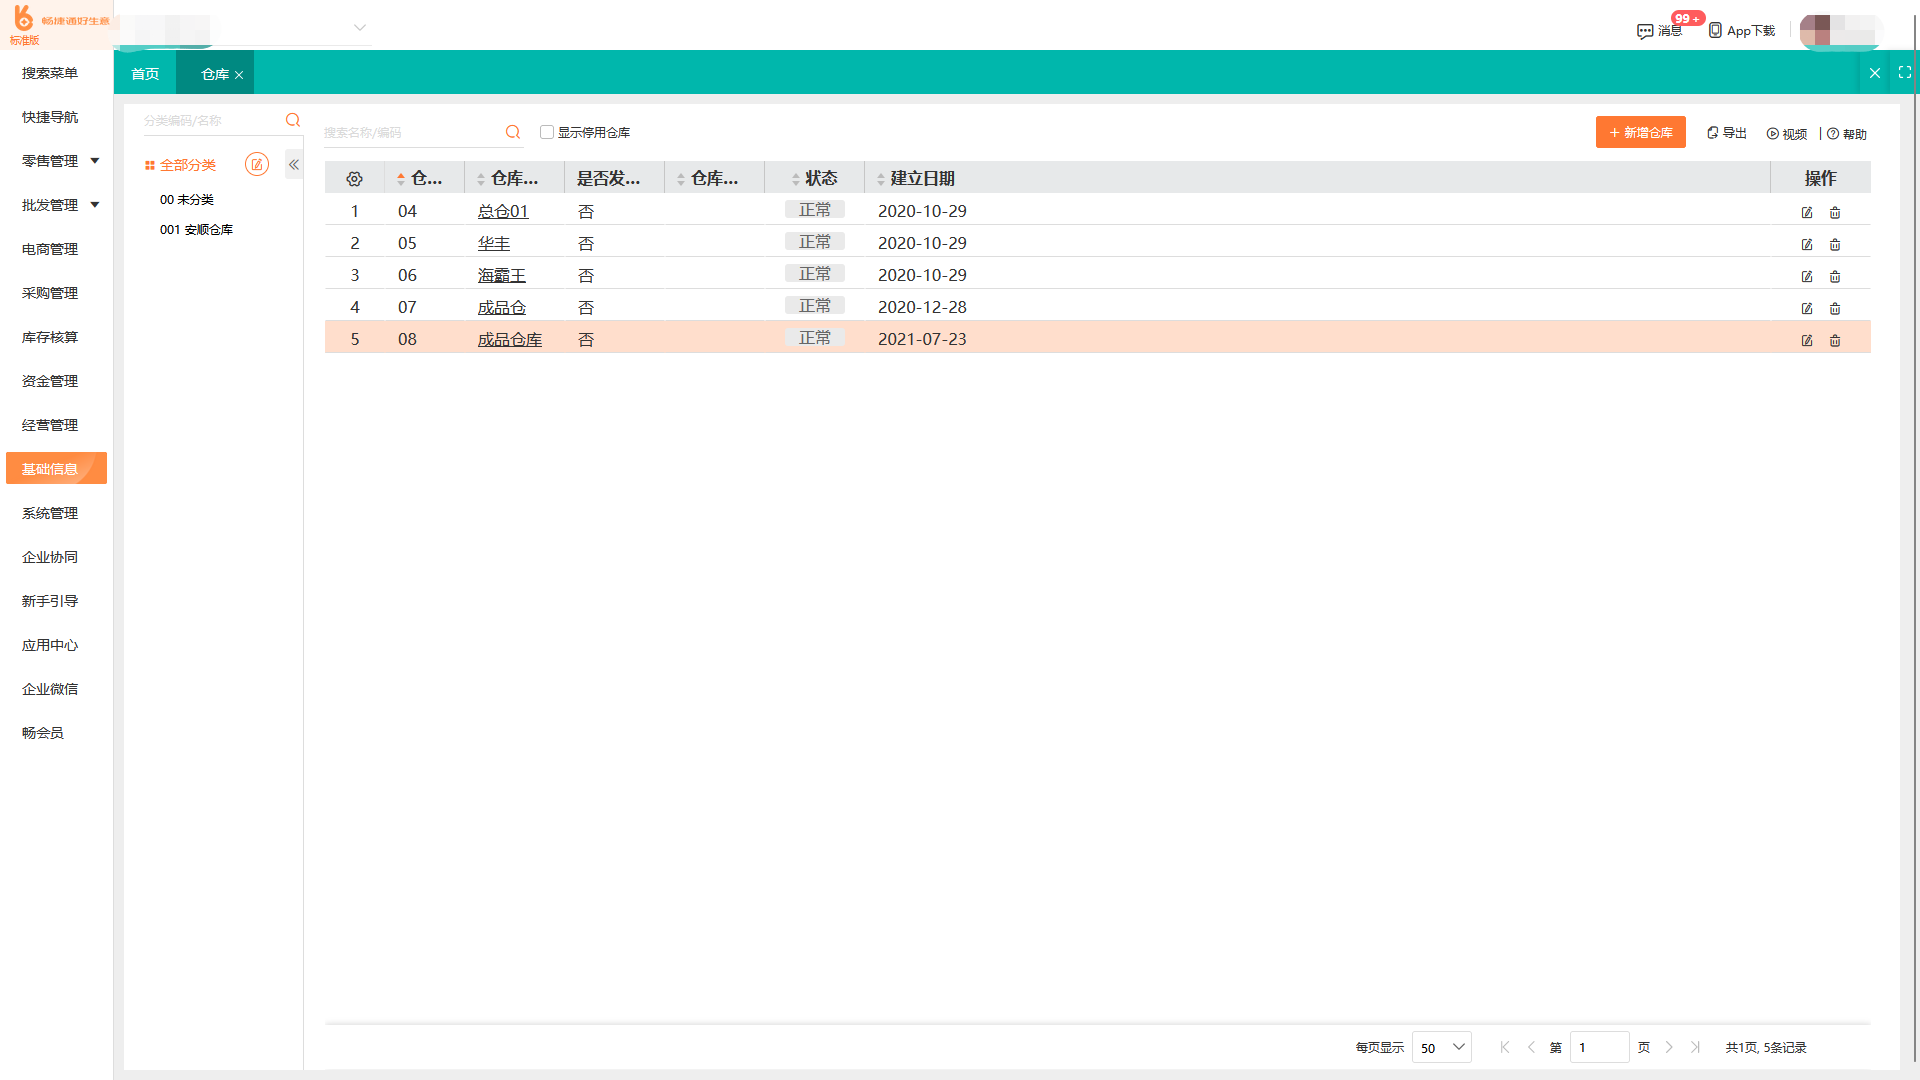
Task: Click the search magnifier icon in toolbar
Action: [512, 132]
